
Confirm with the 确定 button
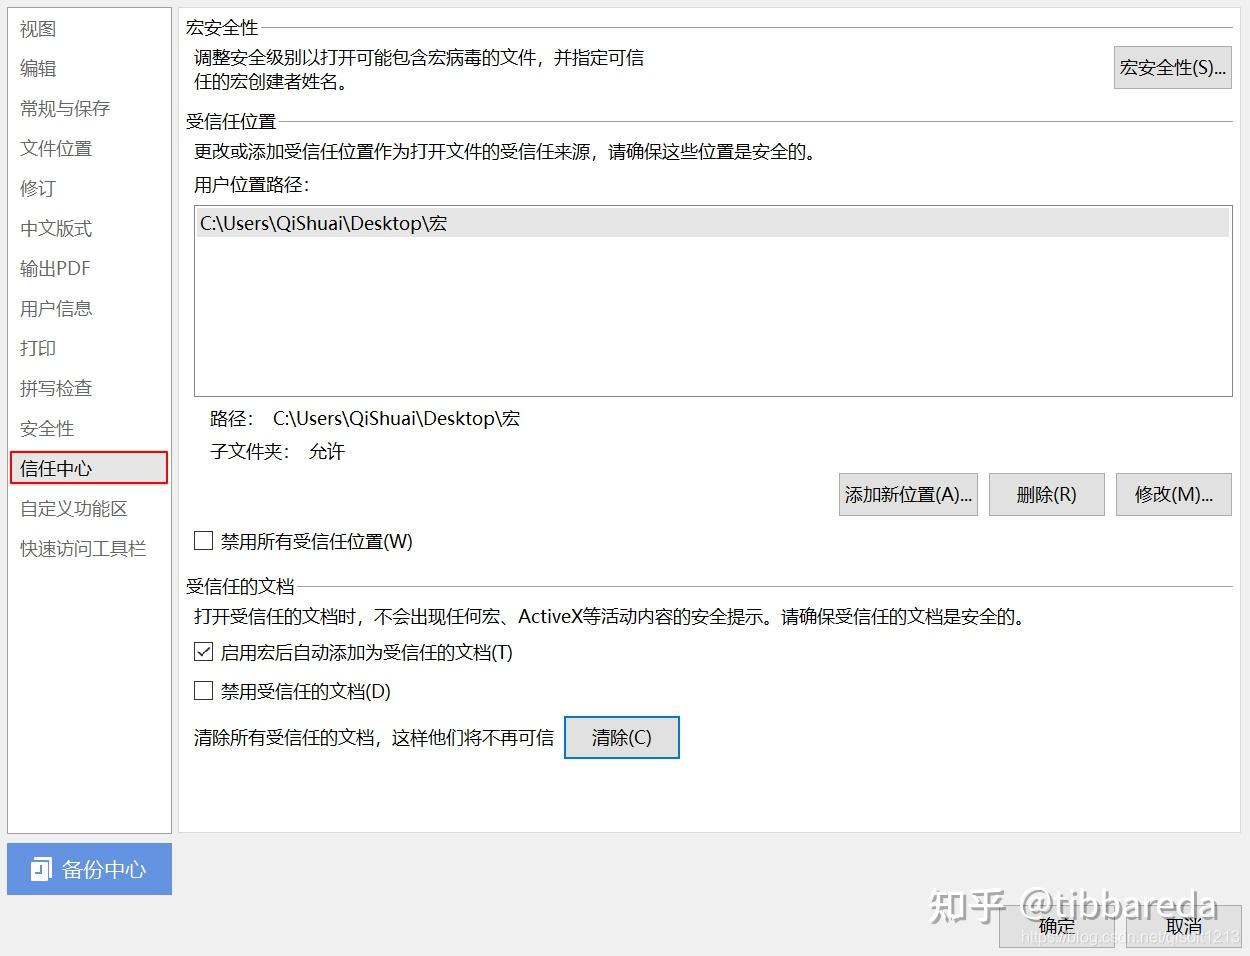(x=1056, y=927)
